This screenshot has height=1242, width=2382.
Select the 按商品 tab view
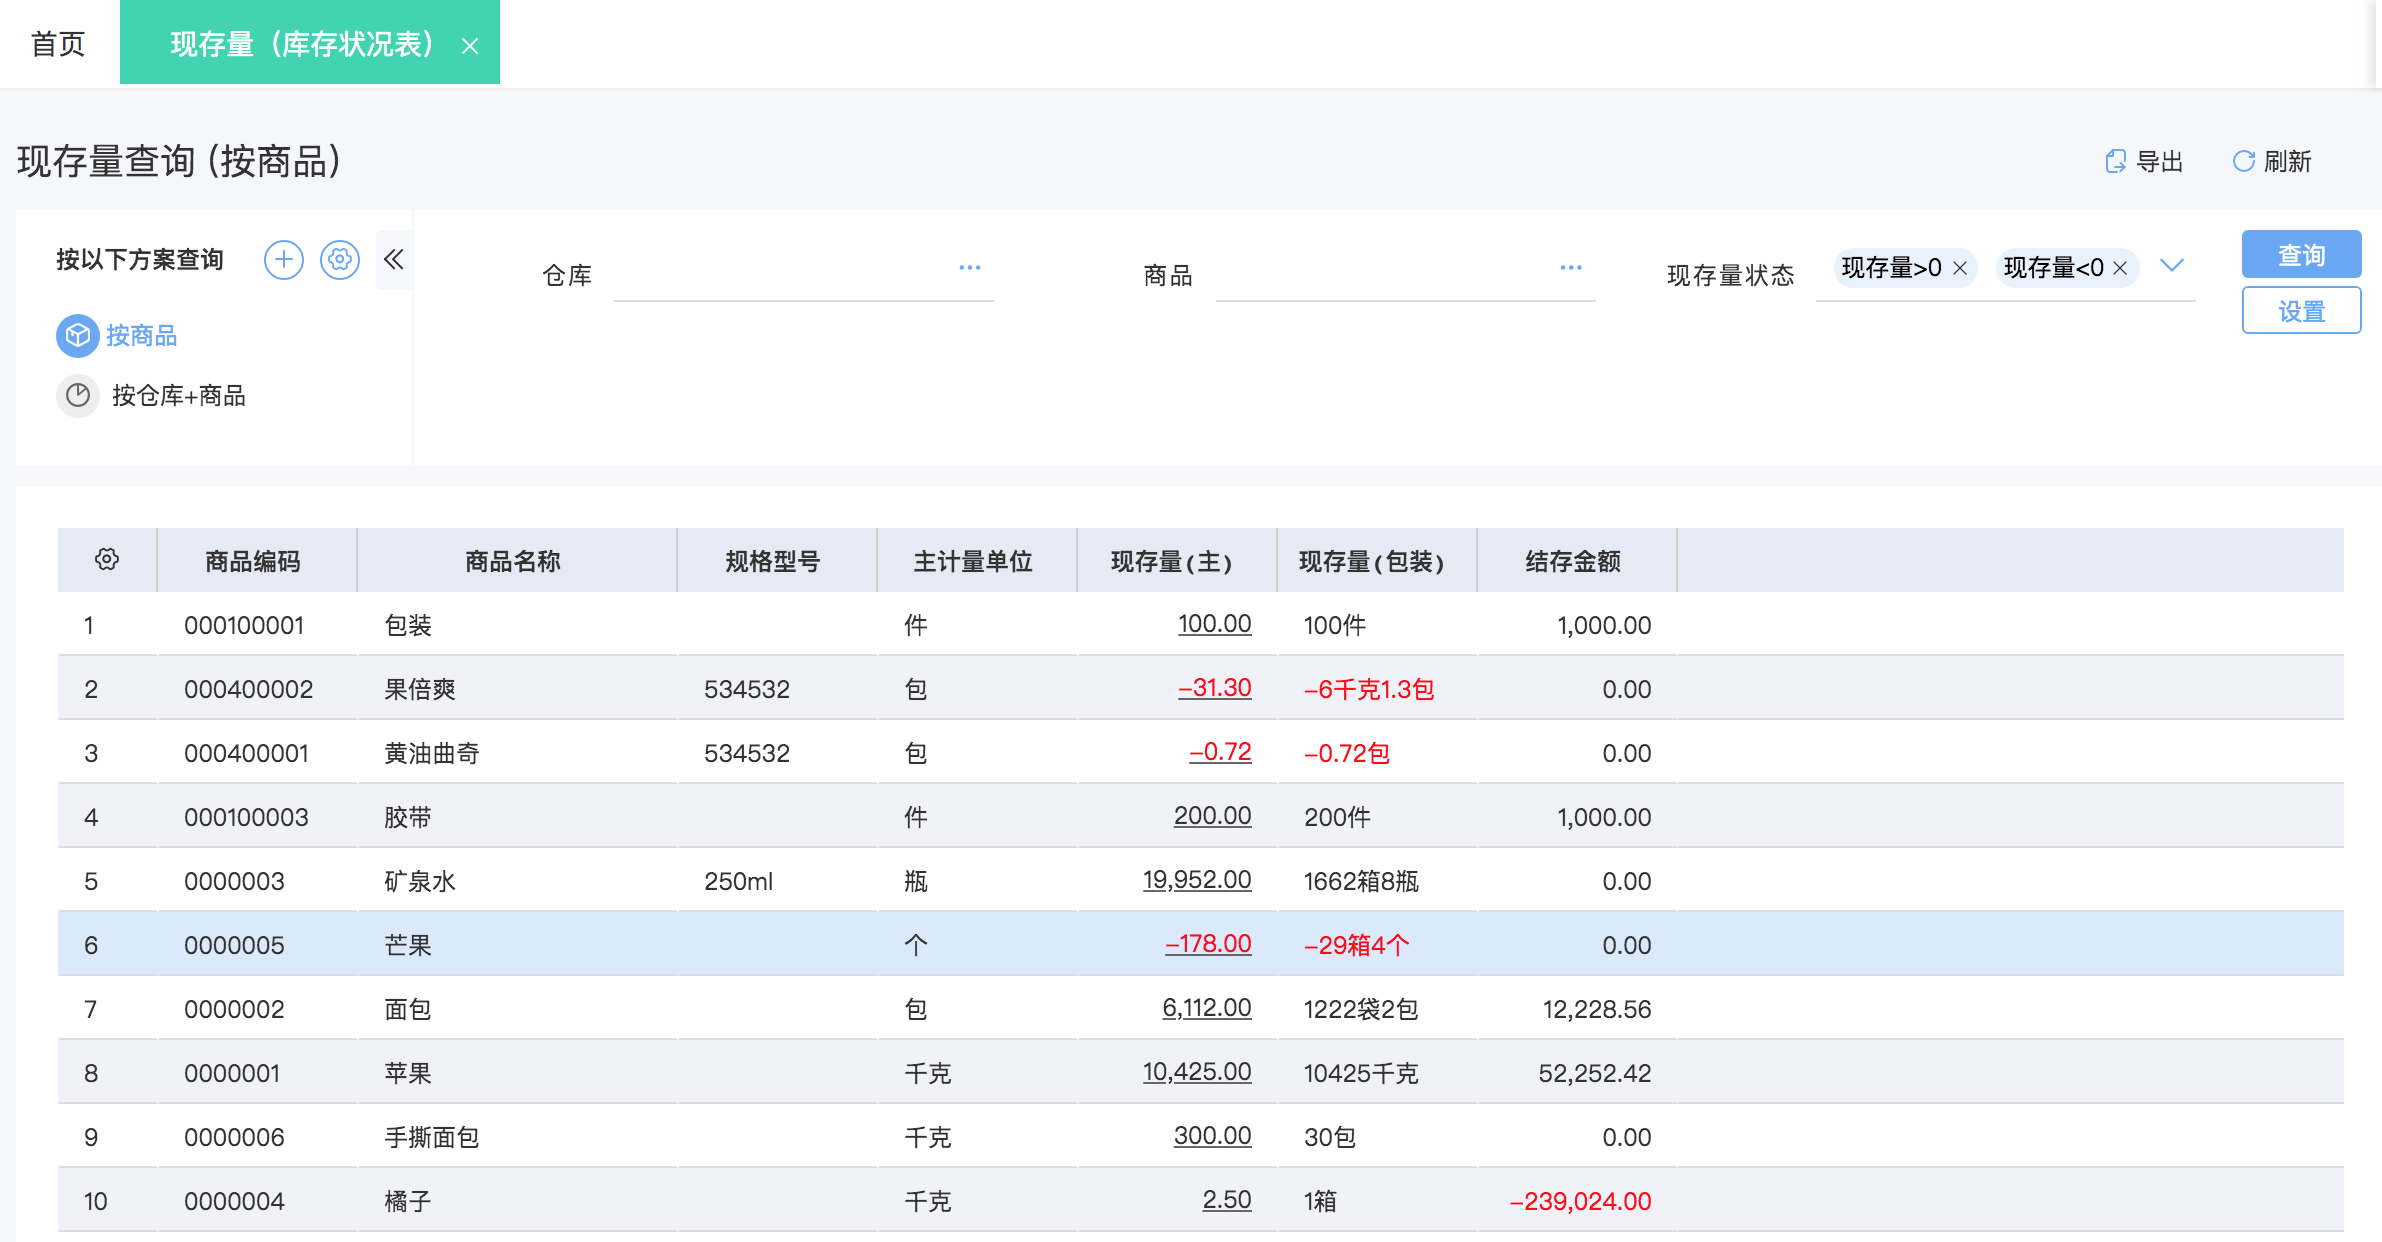pyautogui.click(x=142, y=334)
